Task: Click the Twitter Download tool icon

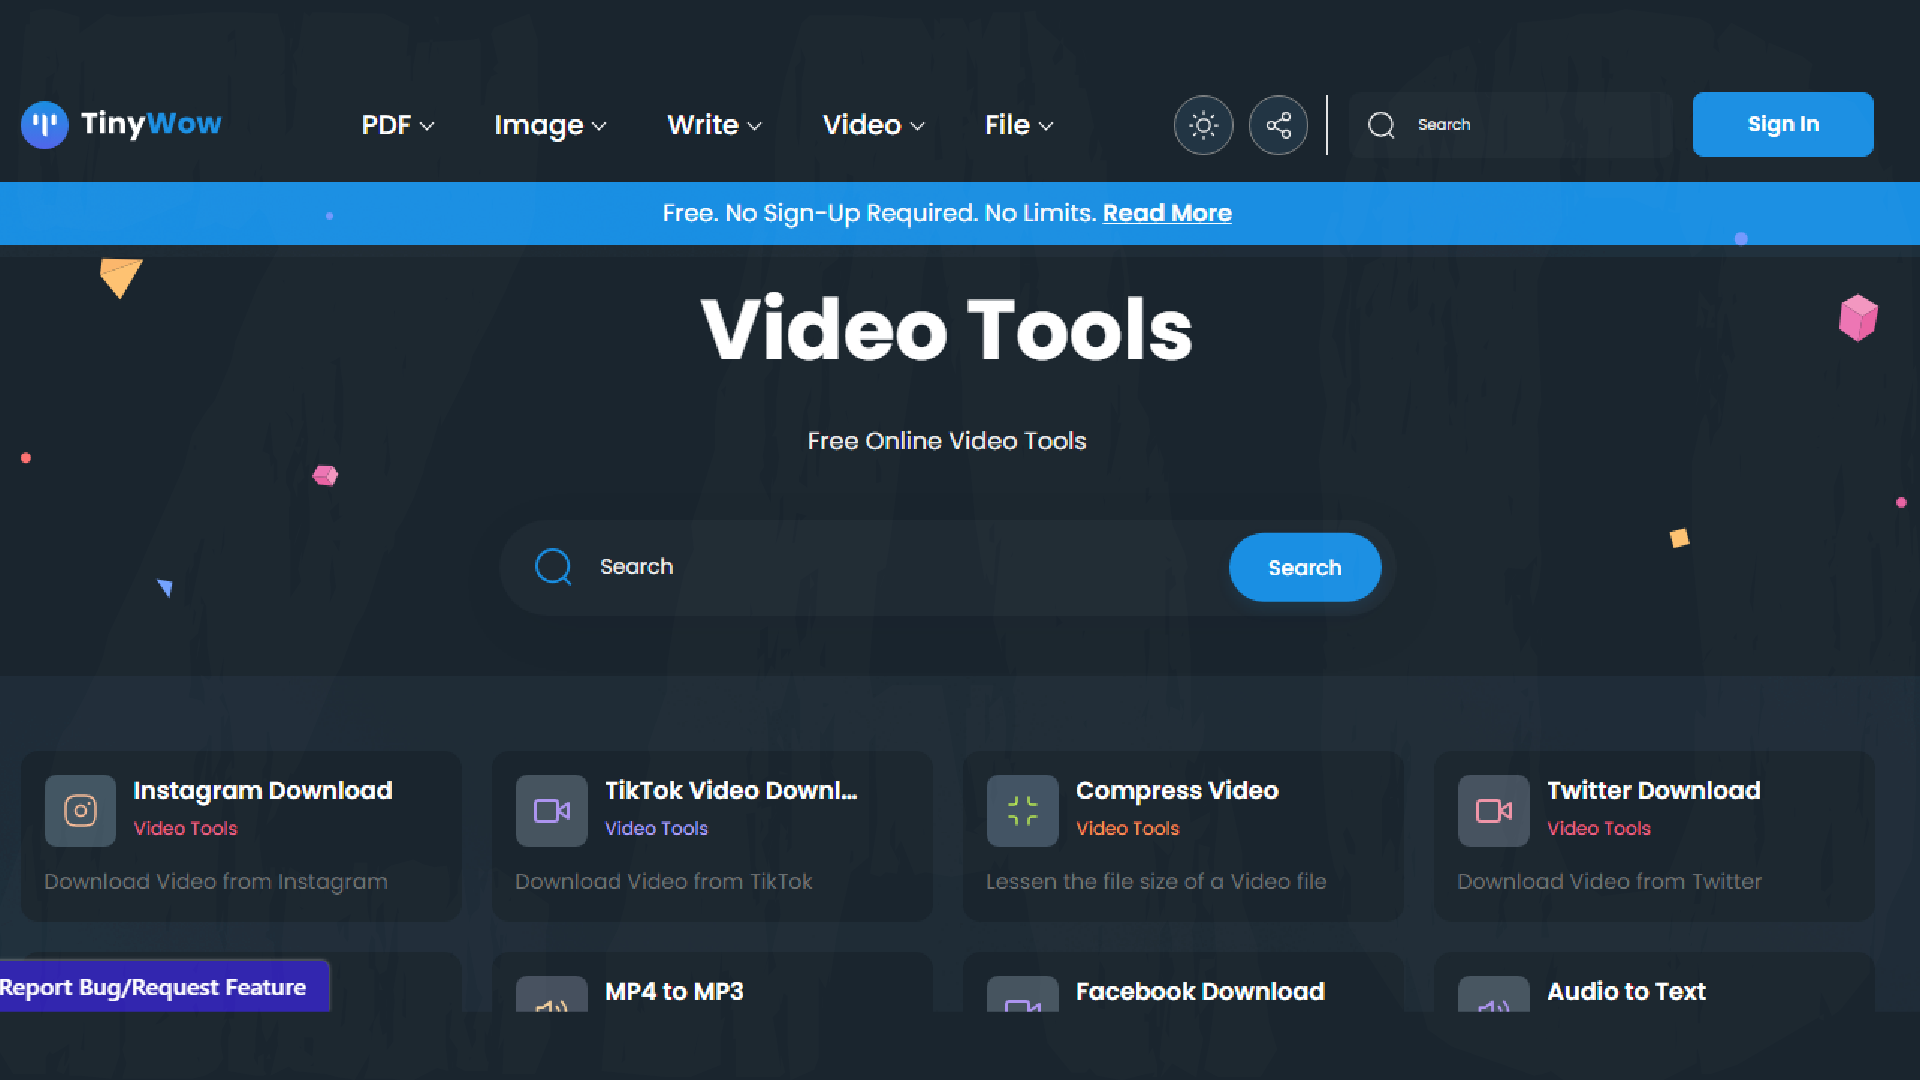Action: [1494, 808]
